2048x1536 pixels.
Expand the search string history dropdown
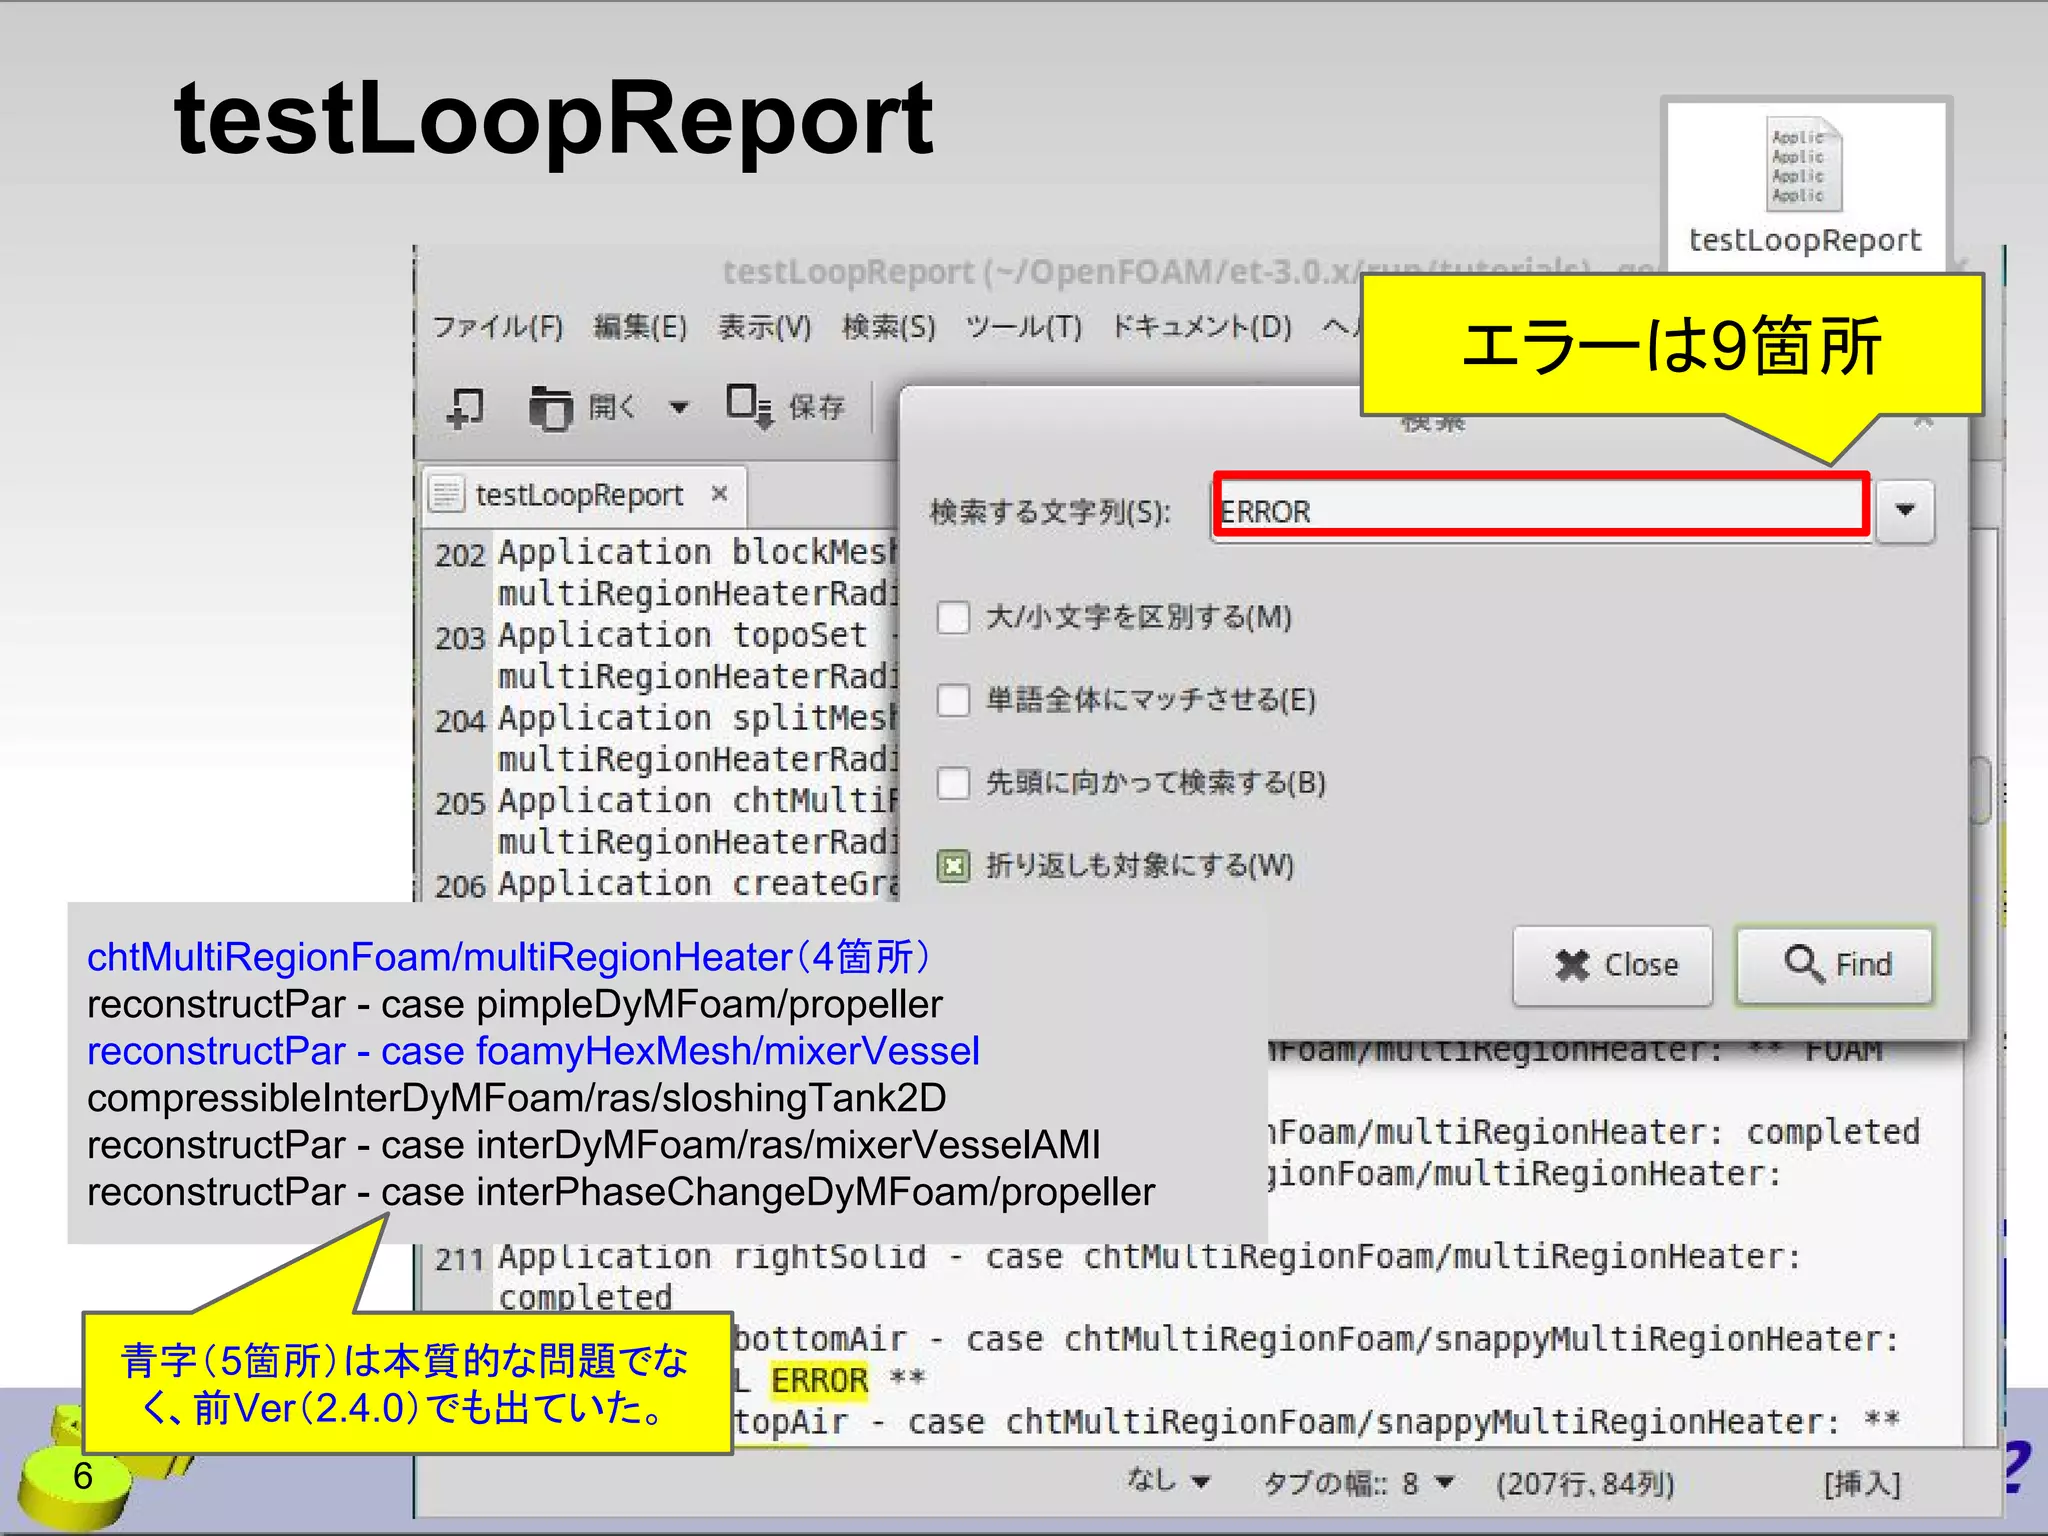point(1905,511)
